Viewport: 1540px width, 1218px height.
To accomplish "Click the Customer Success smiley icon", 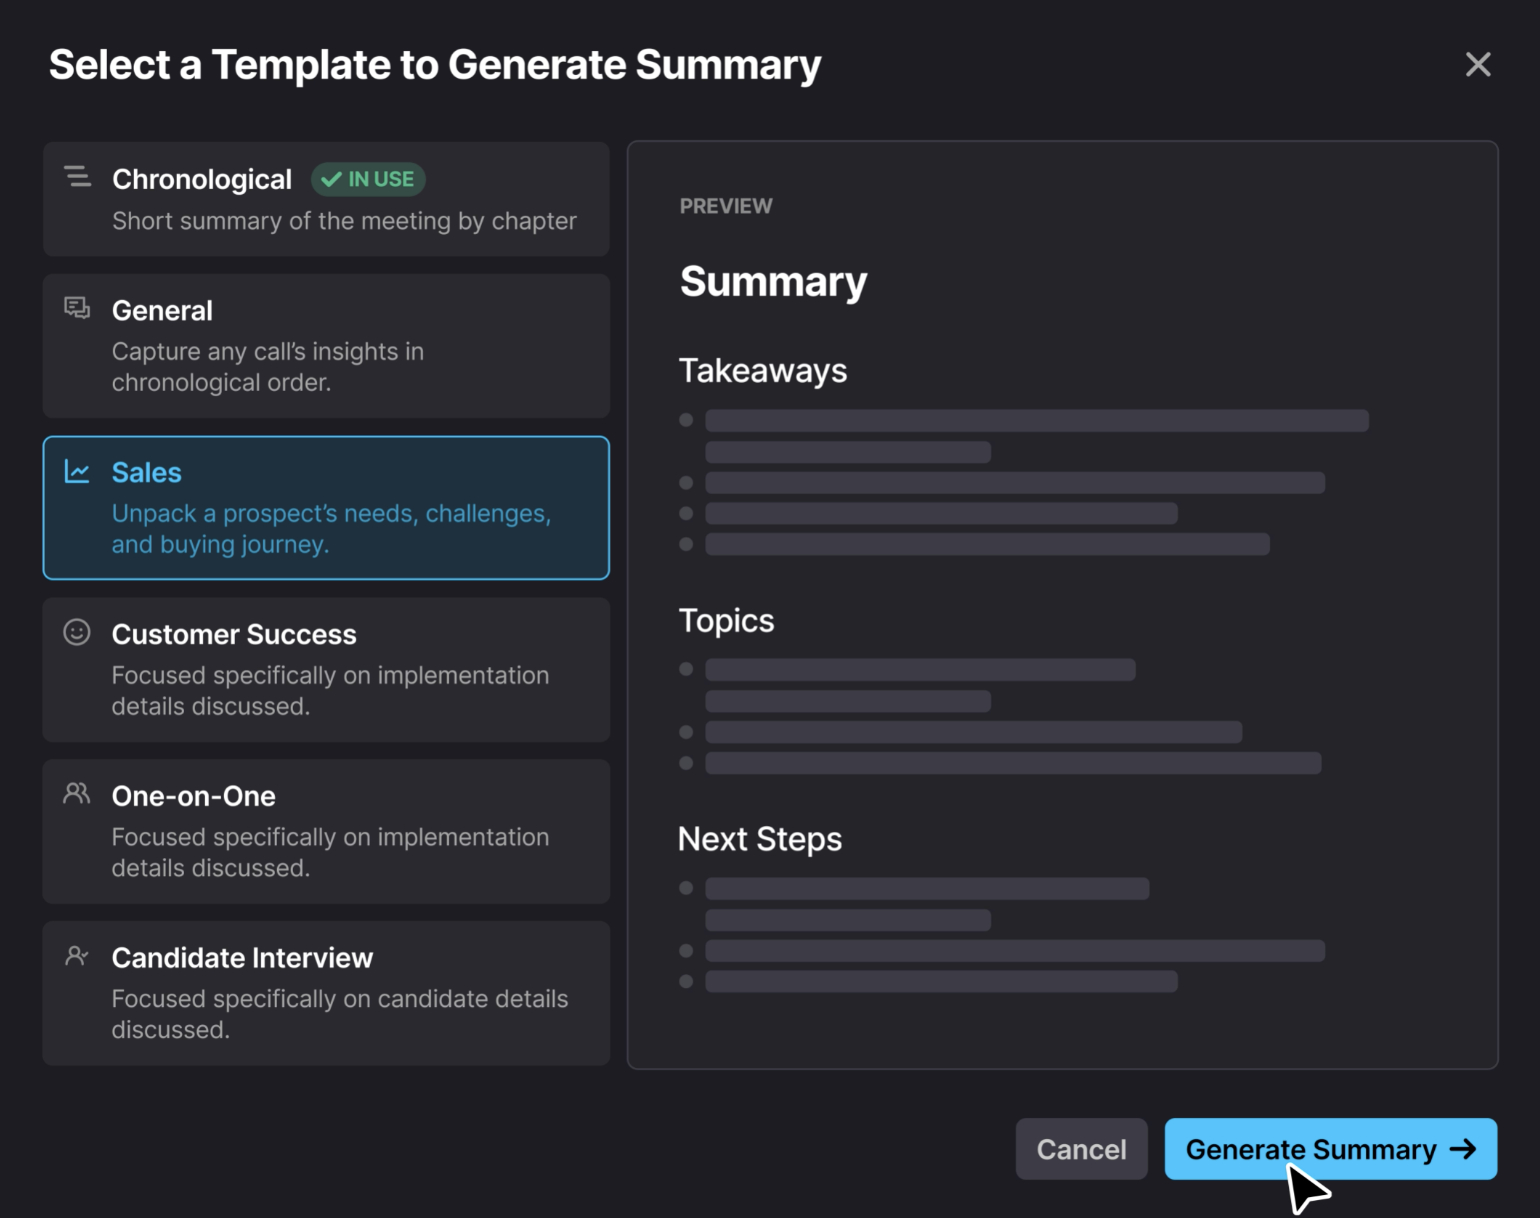I will [x=77, y=632].
